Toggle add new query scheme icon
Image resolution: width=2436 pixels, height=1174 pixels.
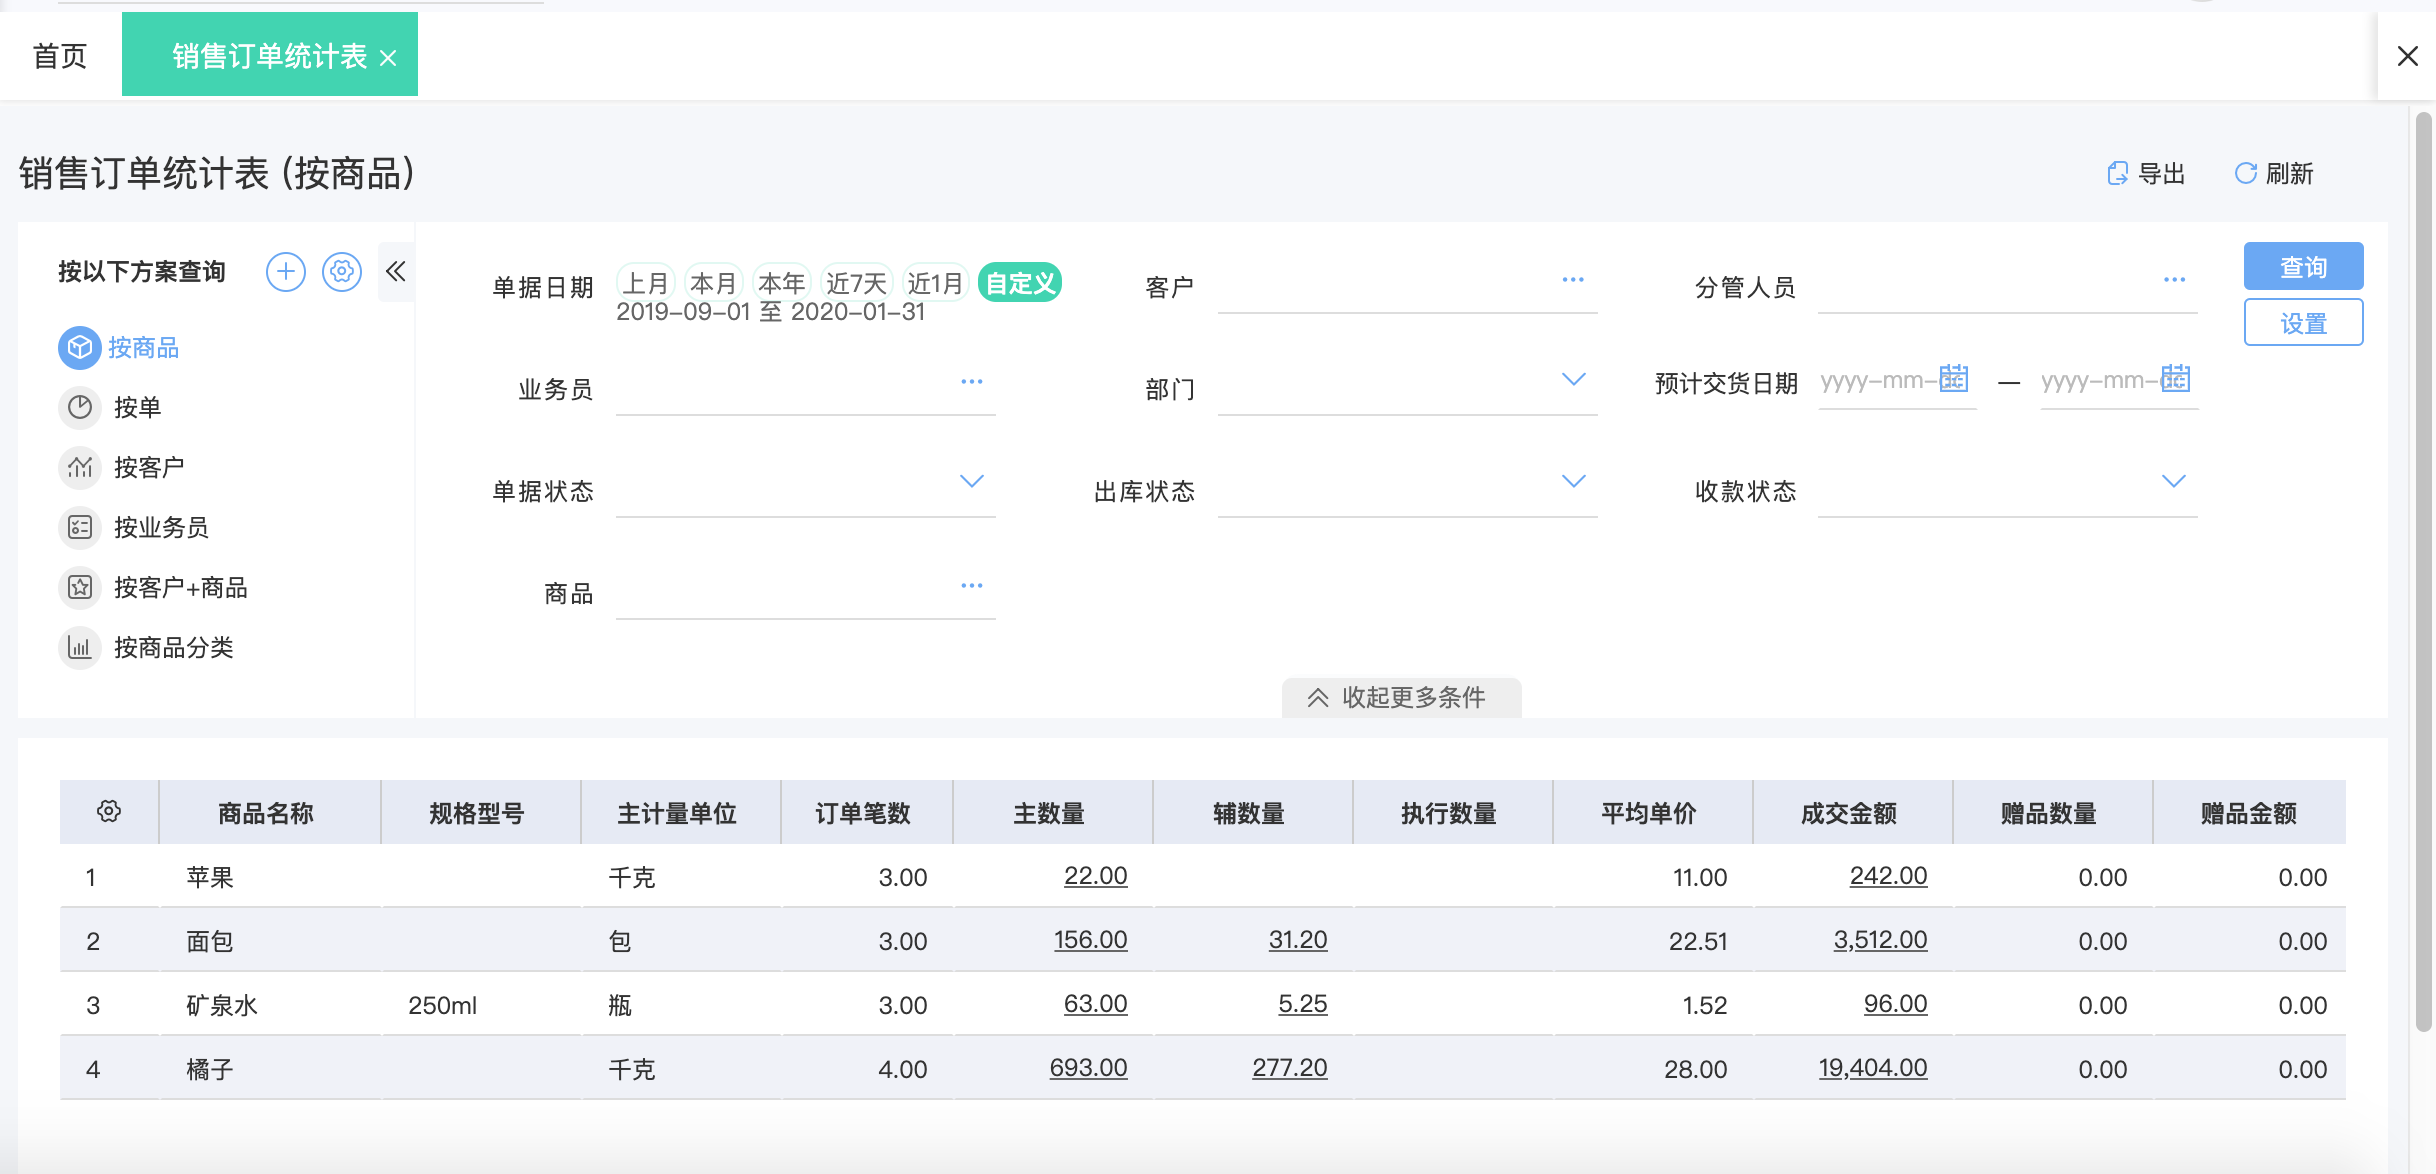point(287,273)
